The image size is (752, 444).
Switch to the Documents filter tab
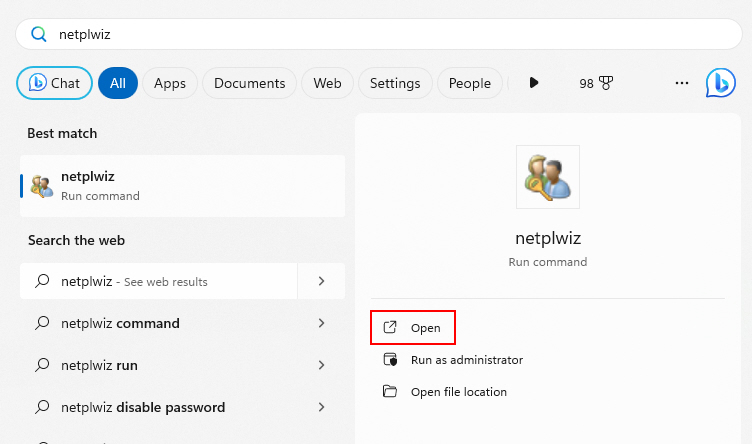(x=249, y=83)
